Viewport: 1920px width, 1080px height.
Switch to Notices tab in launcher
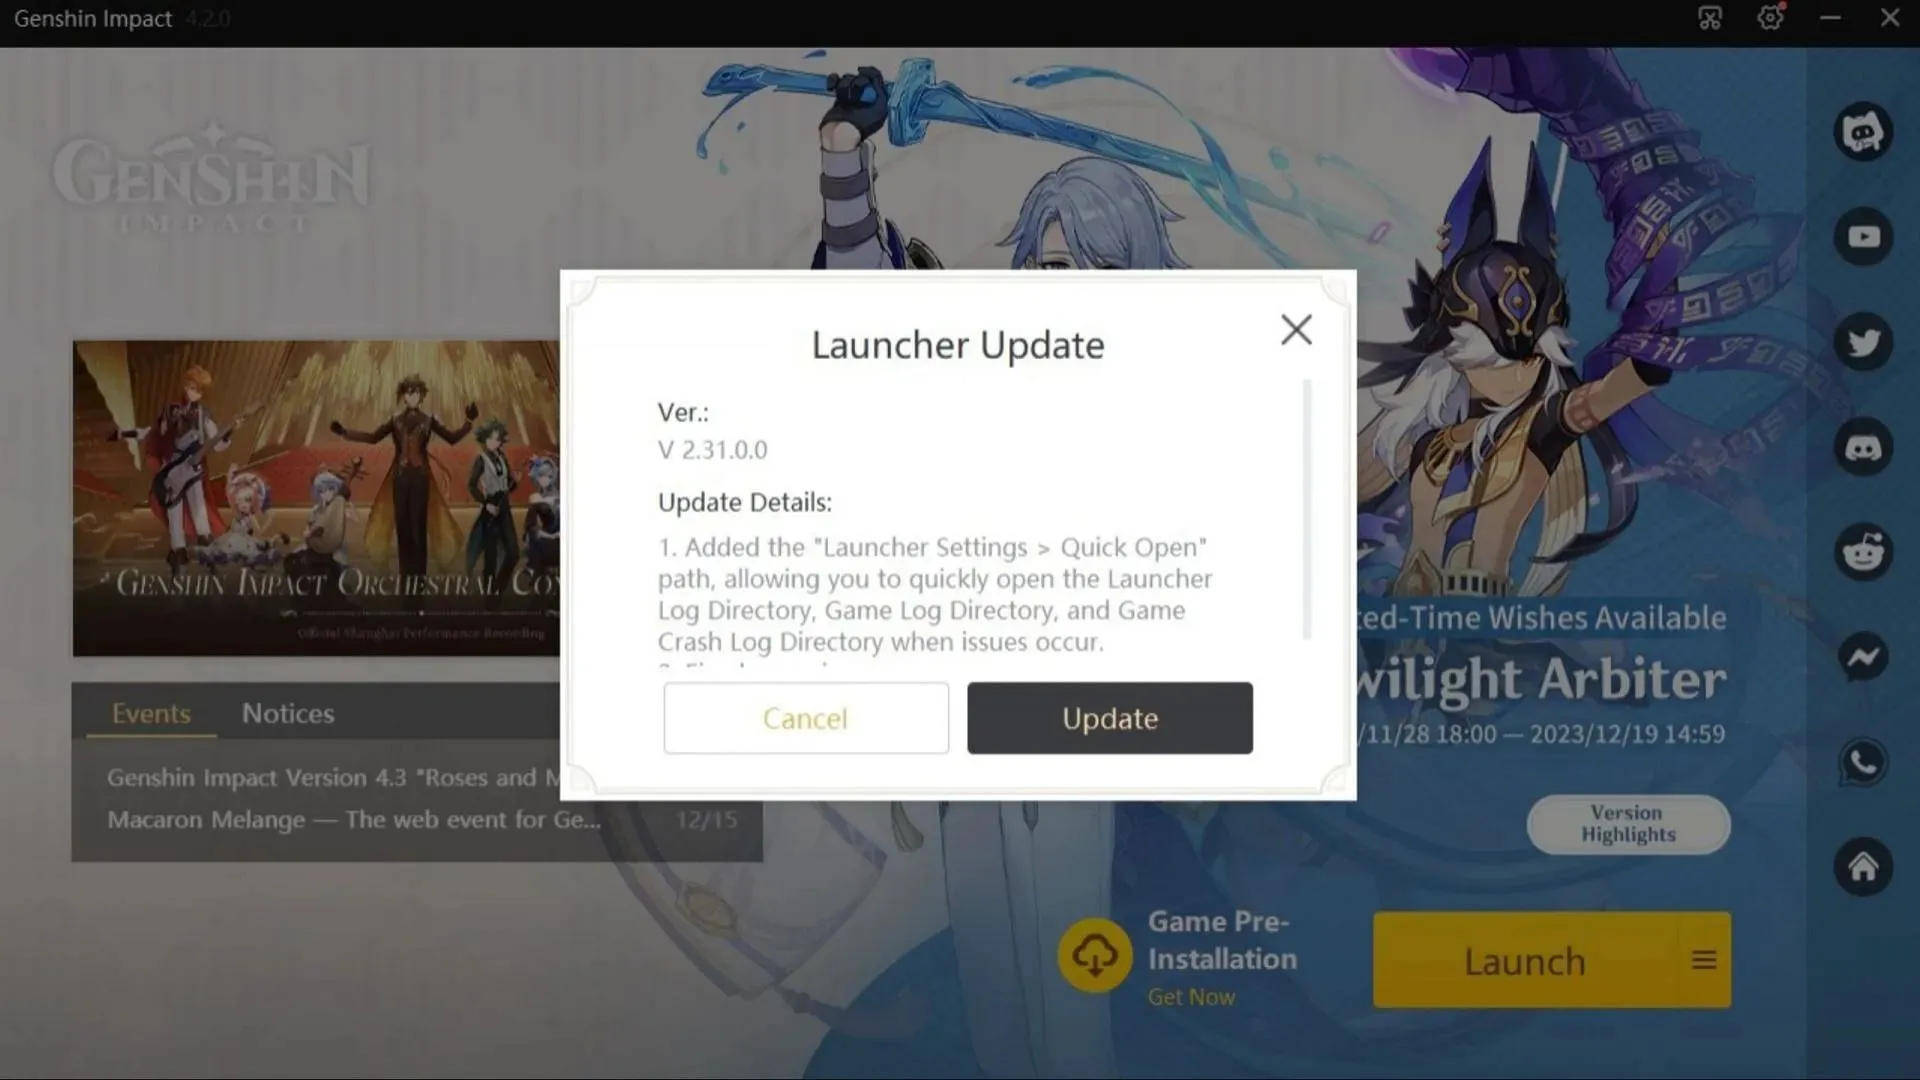click(x=287, y=713)
